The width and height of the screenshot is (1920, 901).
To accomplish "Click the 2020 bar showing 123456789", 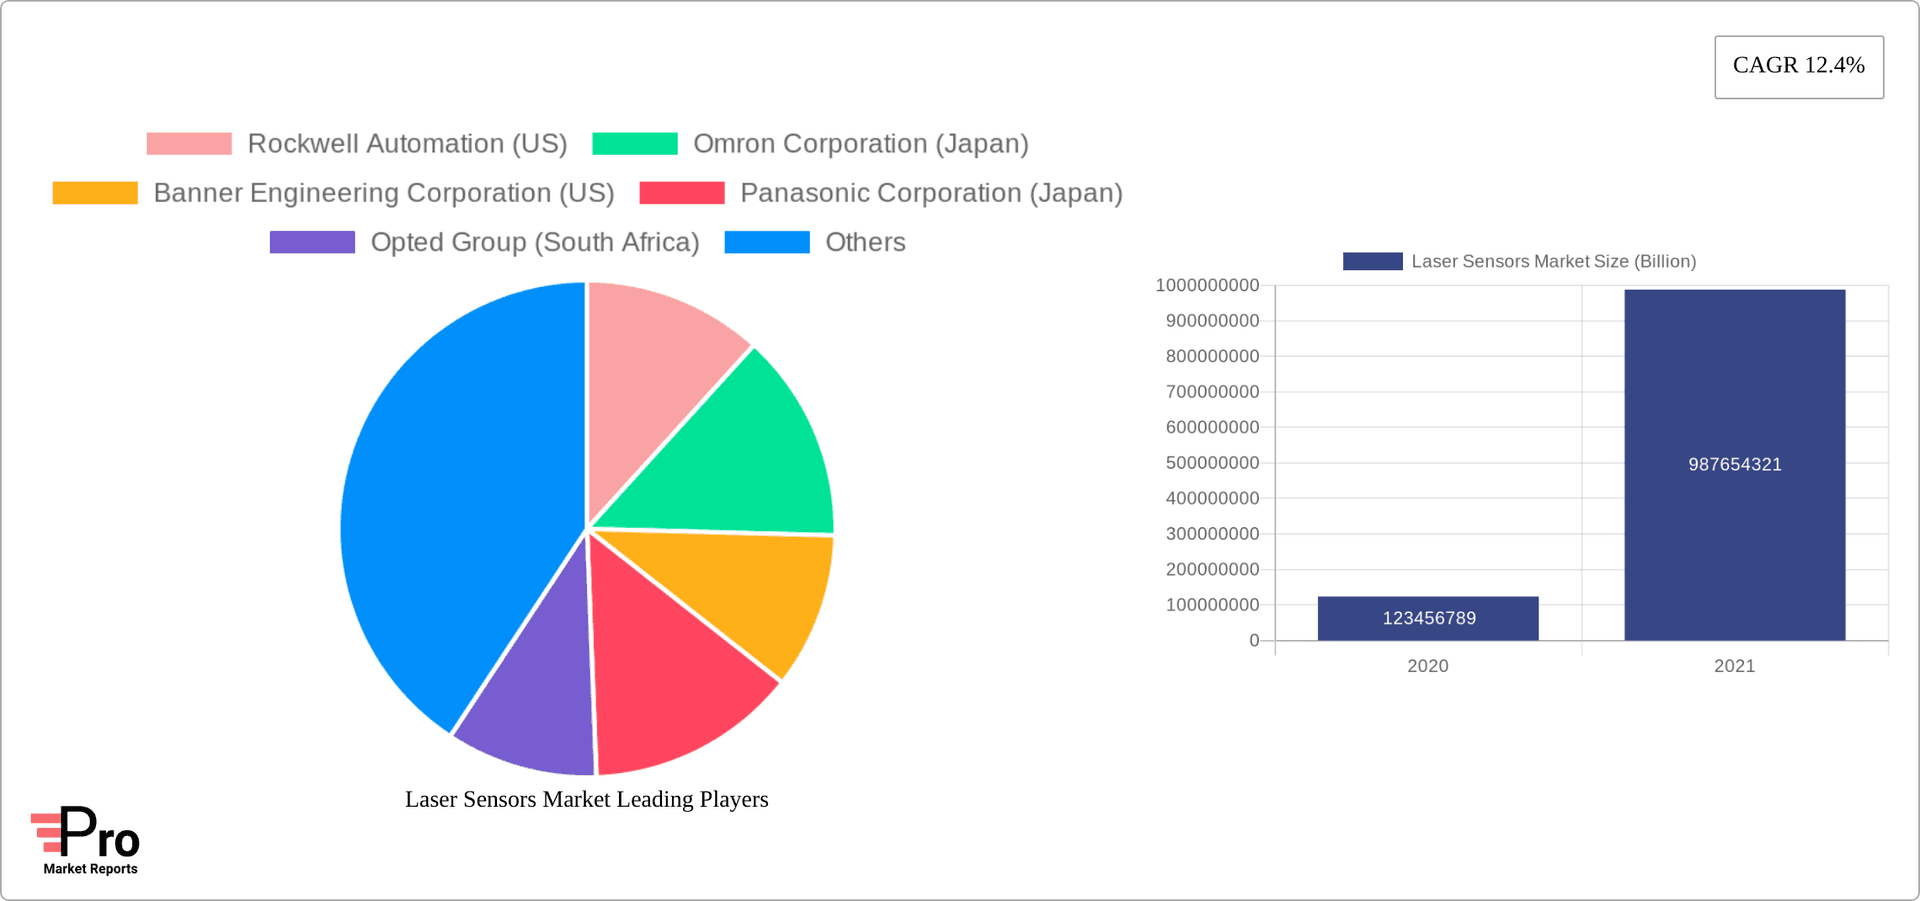I will (x=1428, y=617).
